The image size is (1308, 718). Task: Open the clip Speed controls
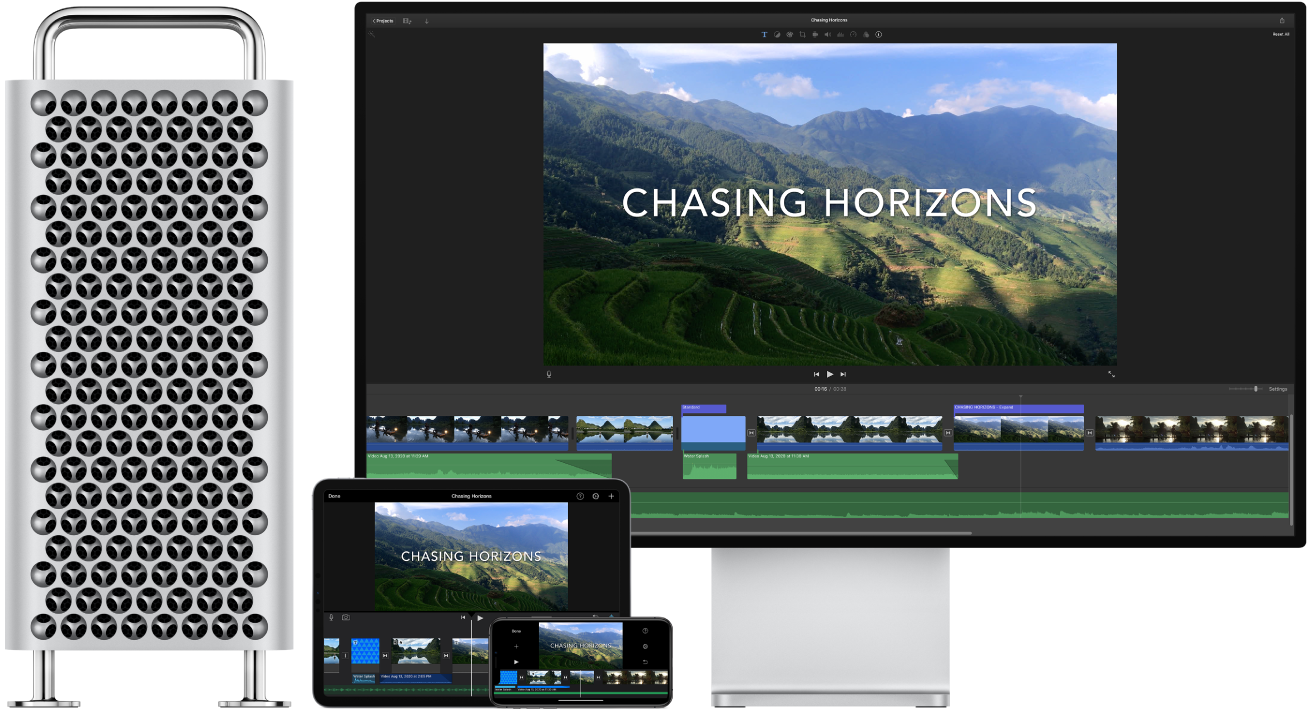tap(853, 34)
